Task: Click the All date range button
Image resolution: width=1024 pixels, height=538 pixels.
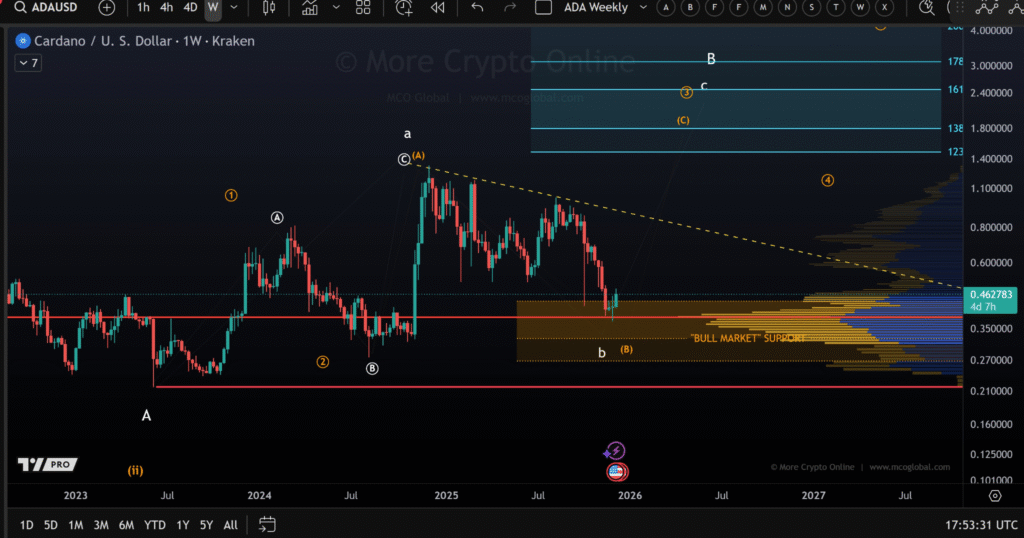Action: [231, 525]
